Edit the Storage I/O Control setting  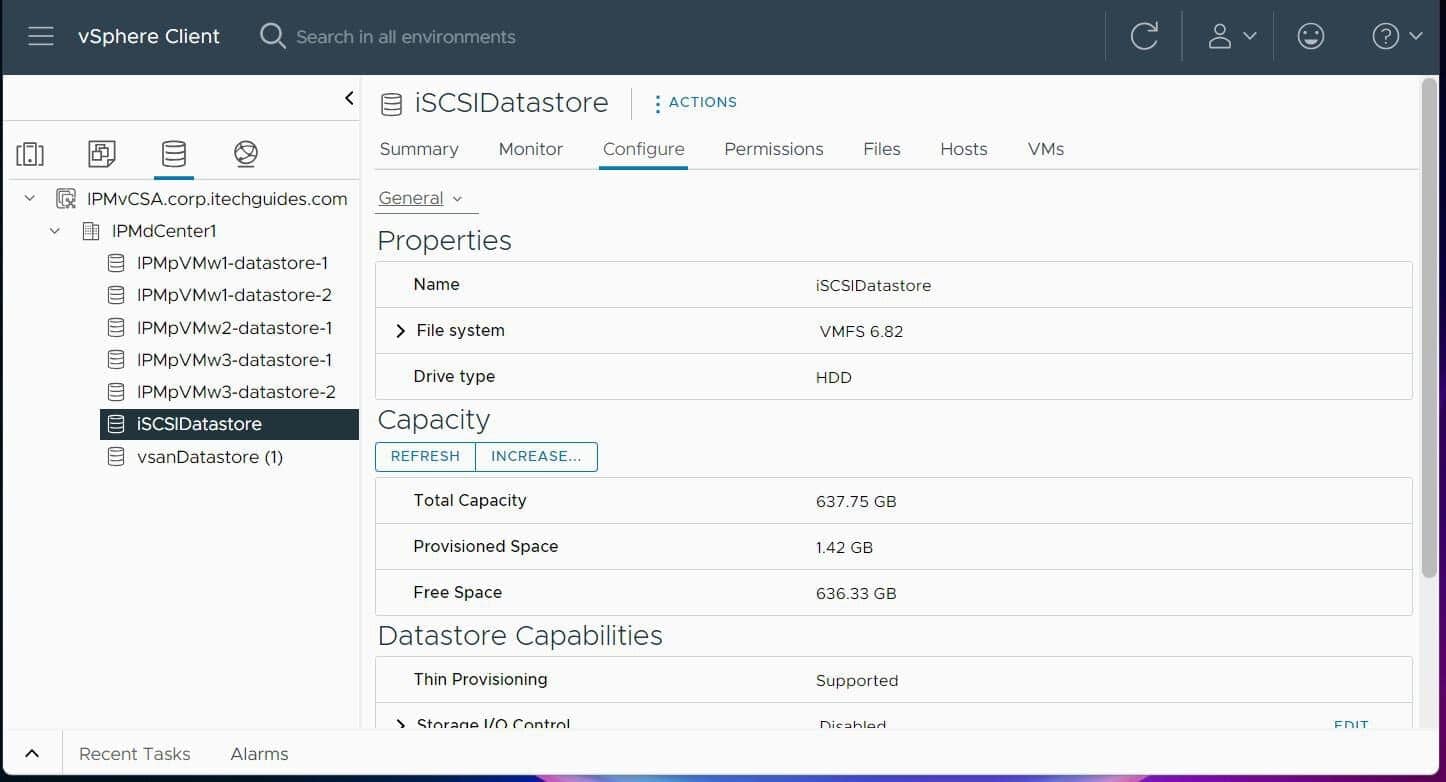[x=1350, y=725]
